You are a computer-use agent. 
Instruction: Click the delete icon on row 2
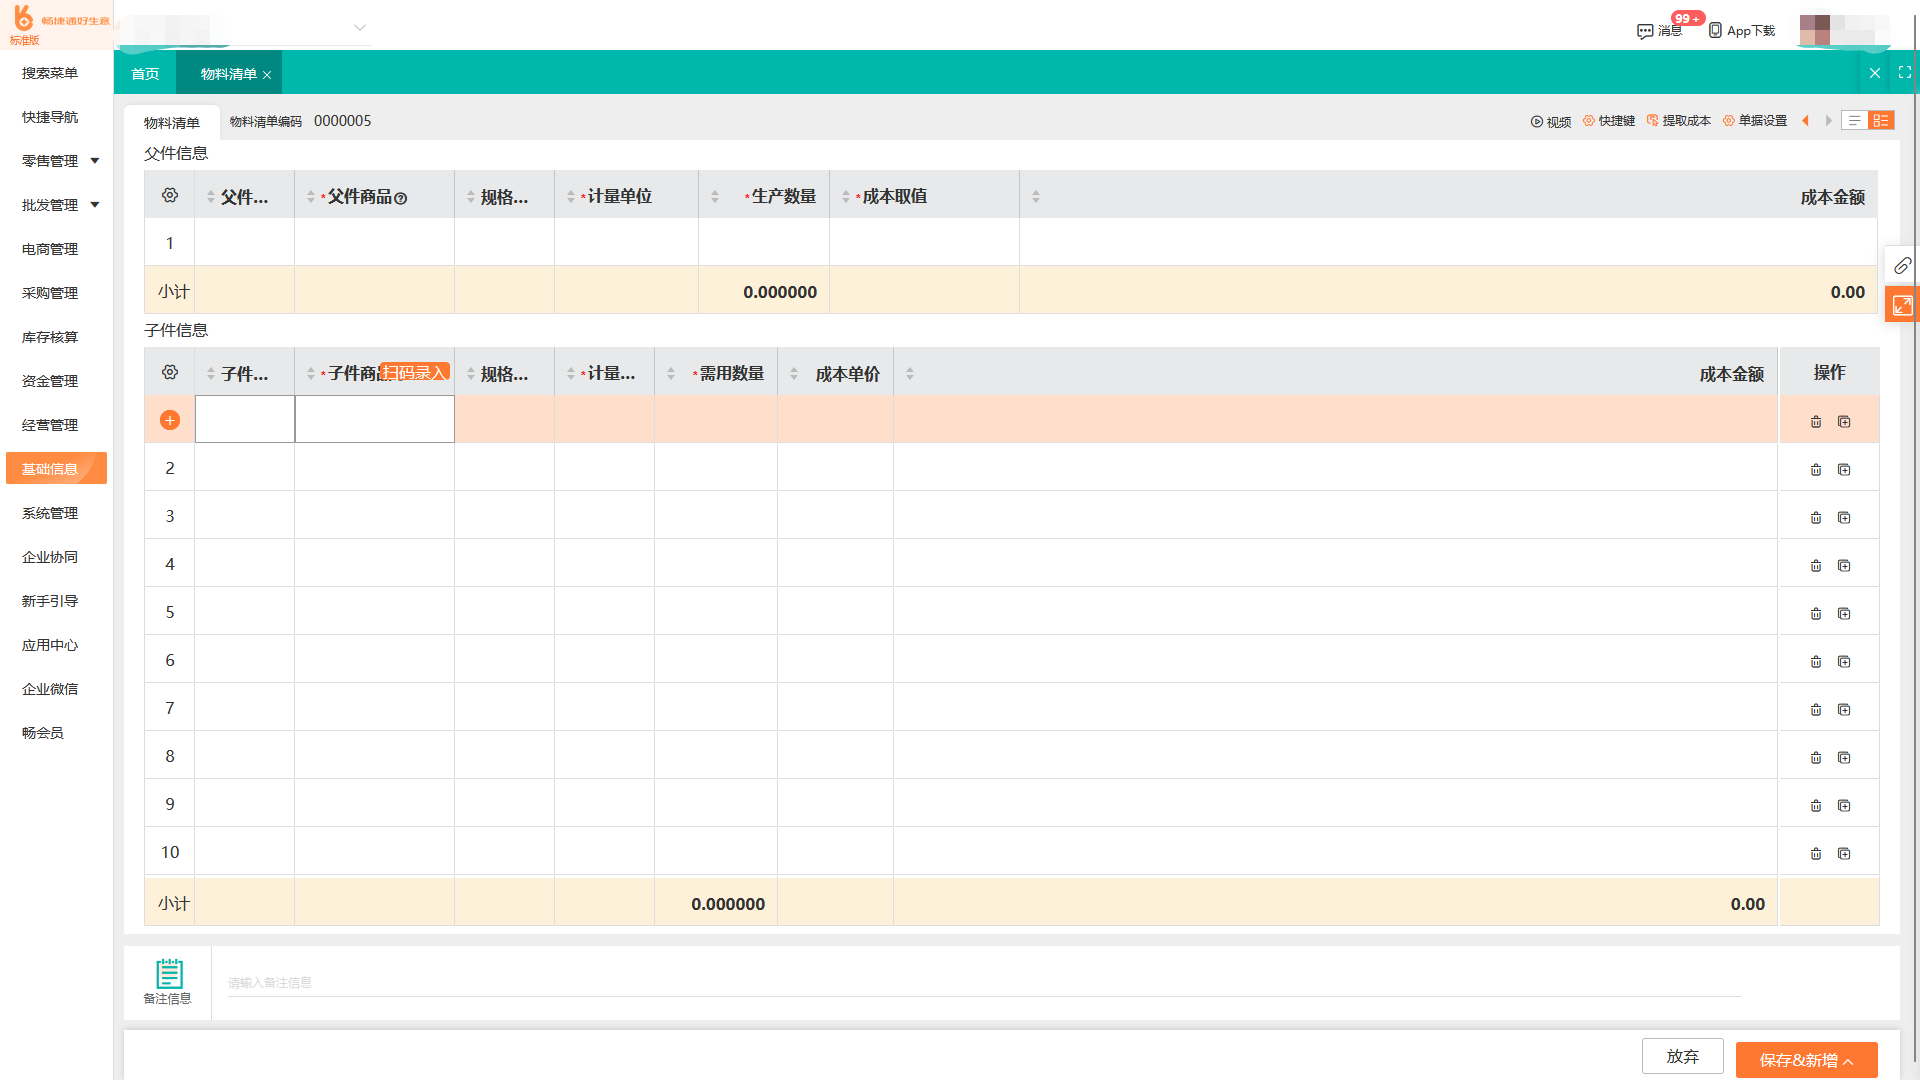(1816, 469)
